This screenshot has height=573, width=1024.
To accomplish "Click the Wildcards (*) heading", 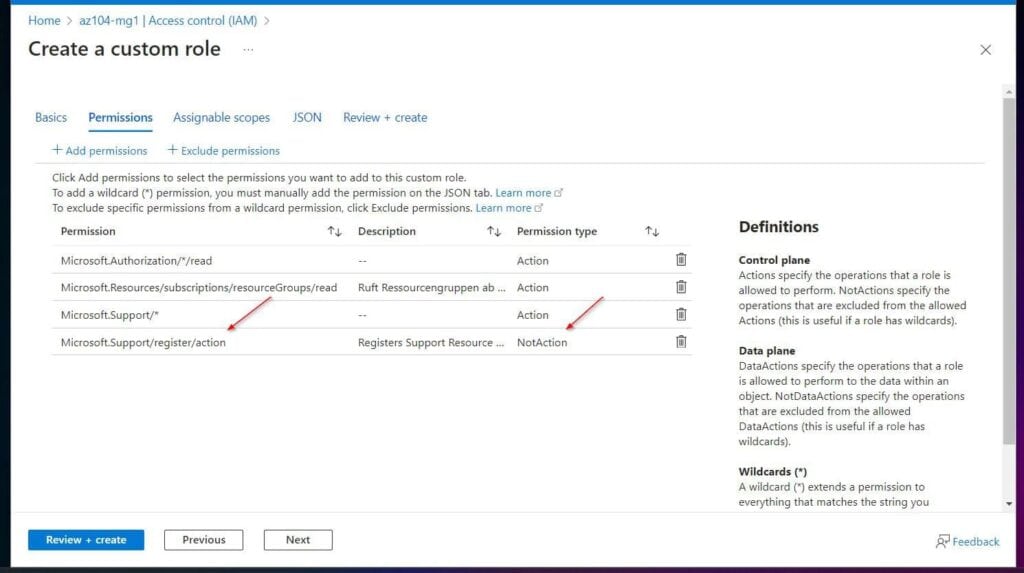I will coord(773,472).
